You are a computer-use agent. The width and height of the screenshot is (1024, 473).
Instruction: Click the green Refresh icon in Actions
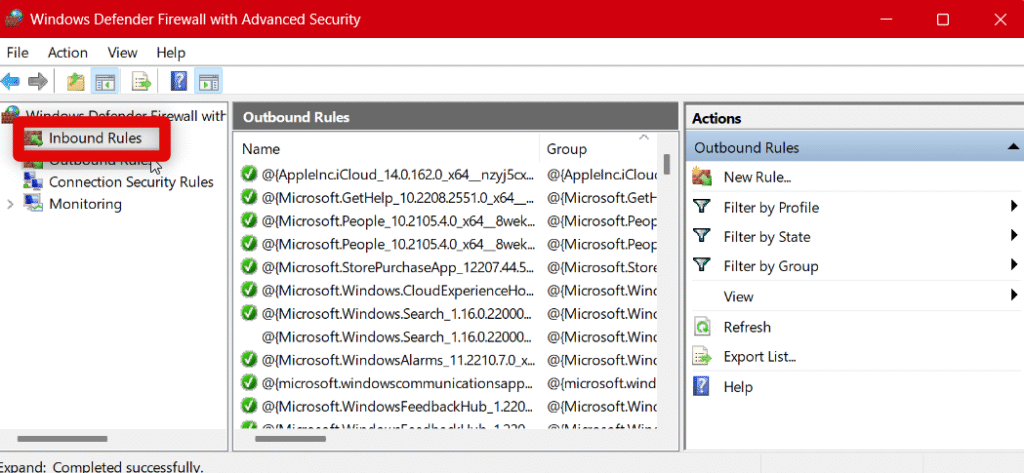703,327
